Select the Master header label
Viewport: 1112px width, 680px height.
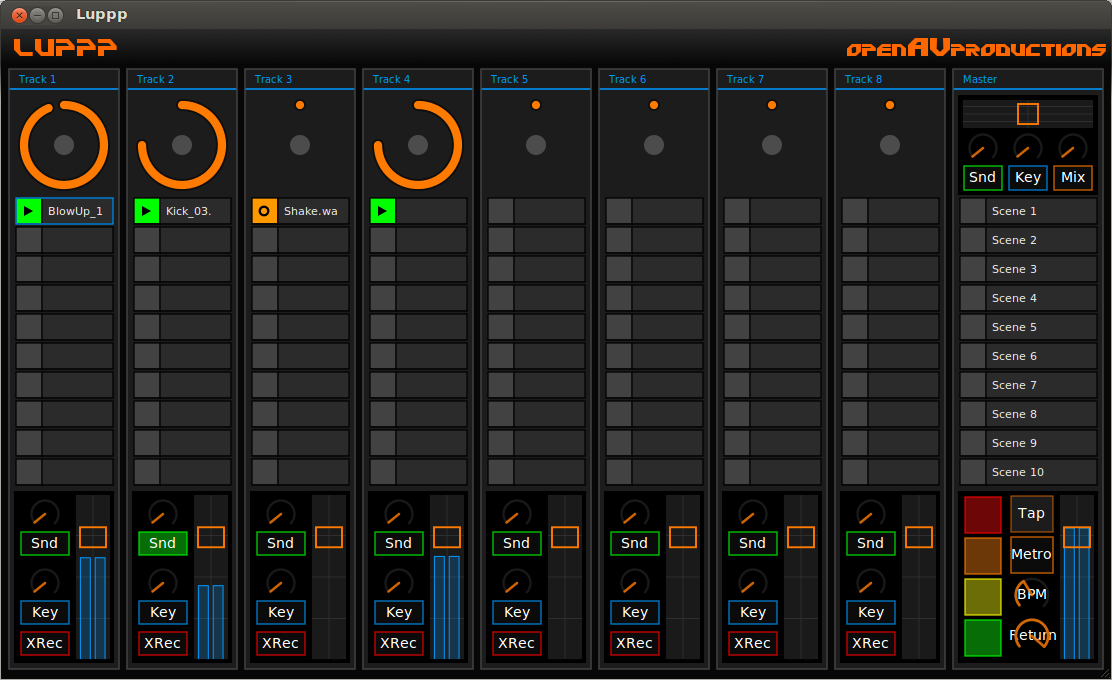(x=980, y=79)
